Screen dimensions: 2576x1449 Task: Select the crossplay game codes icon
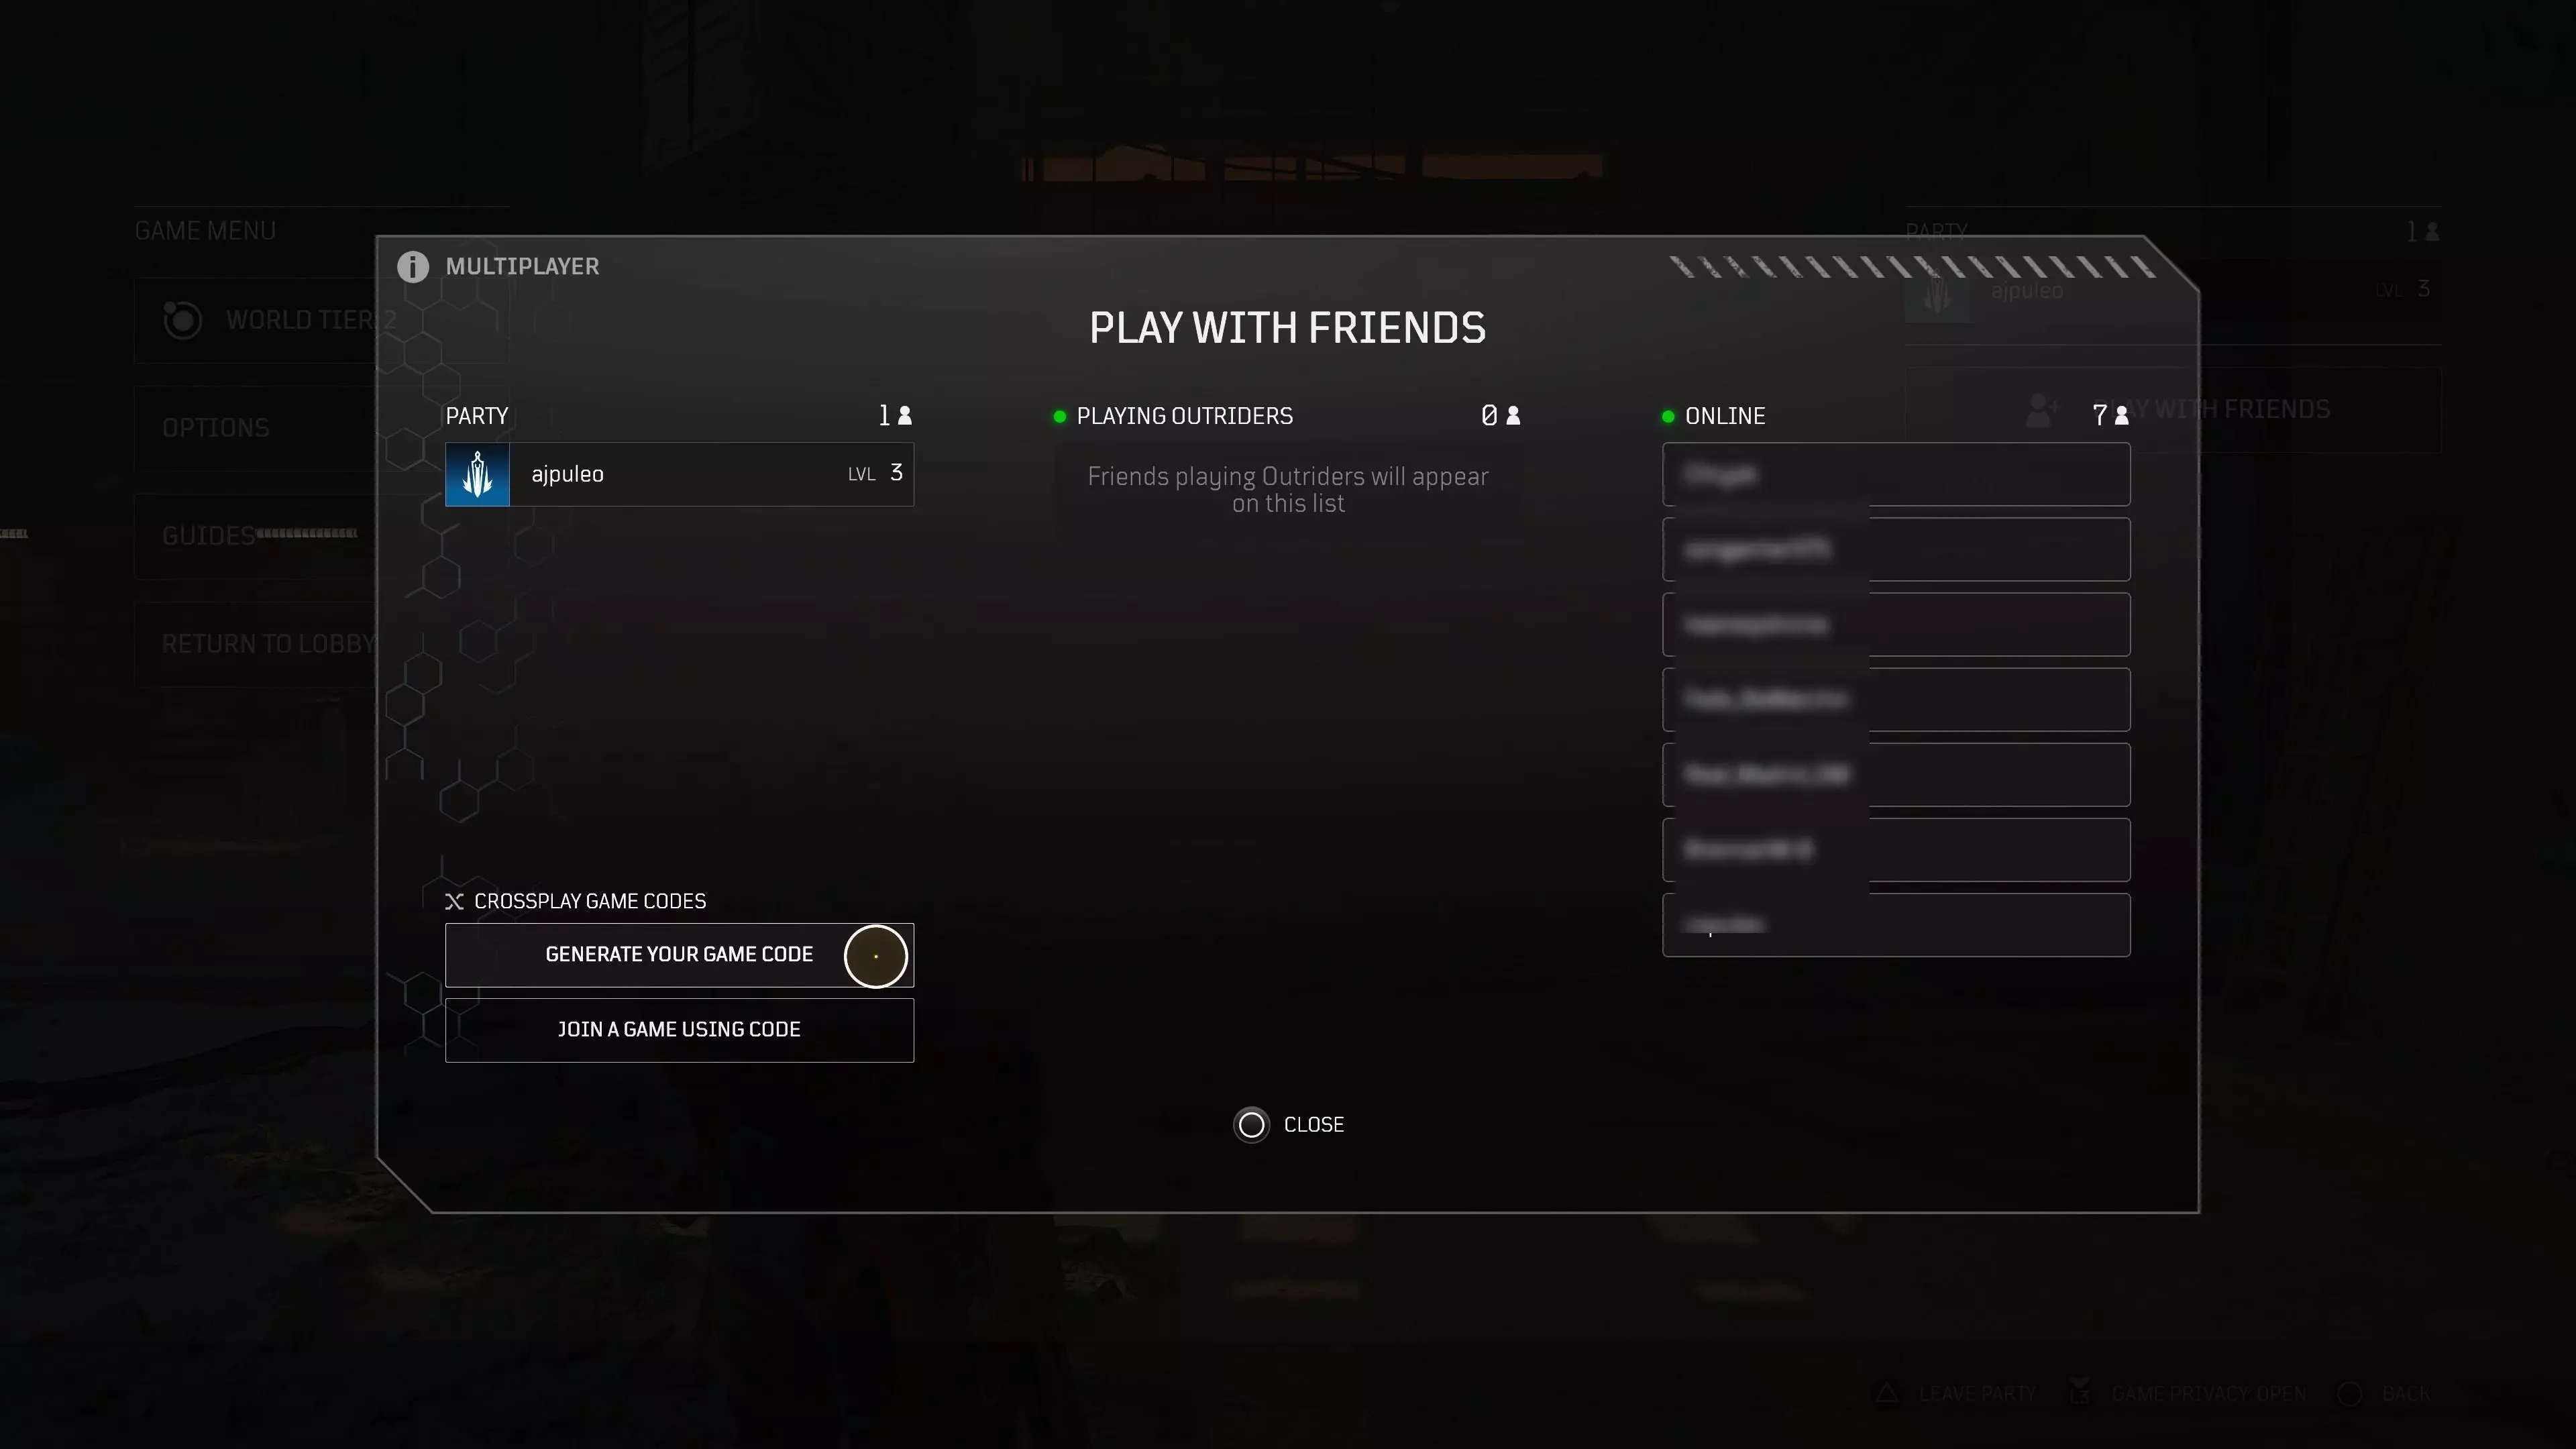tap(453, 900)
